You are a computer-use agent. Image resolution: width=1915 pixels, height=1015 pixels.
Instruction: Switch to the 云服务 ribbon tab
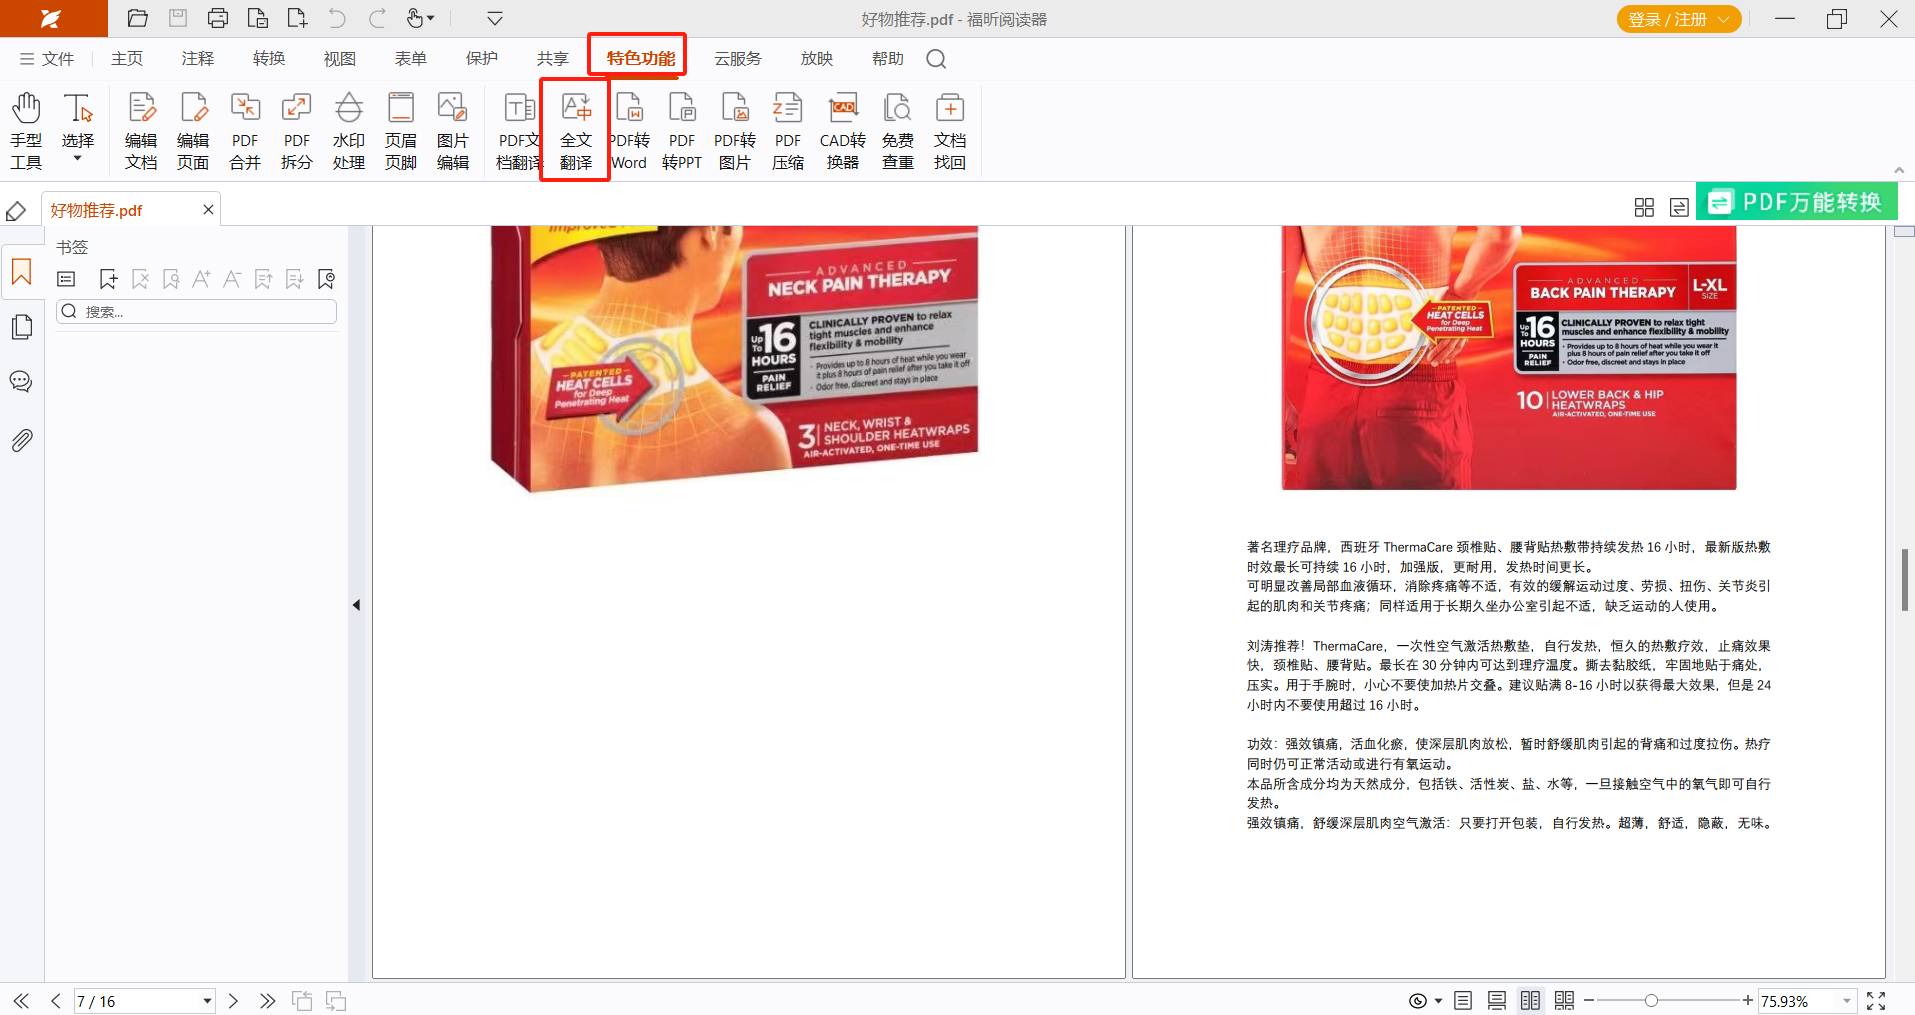click(737, 58)
